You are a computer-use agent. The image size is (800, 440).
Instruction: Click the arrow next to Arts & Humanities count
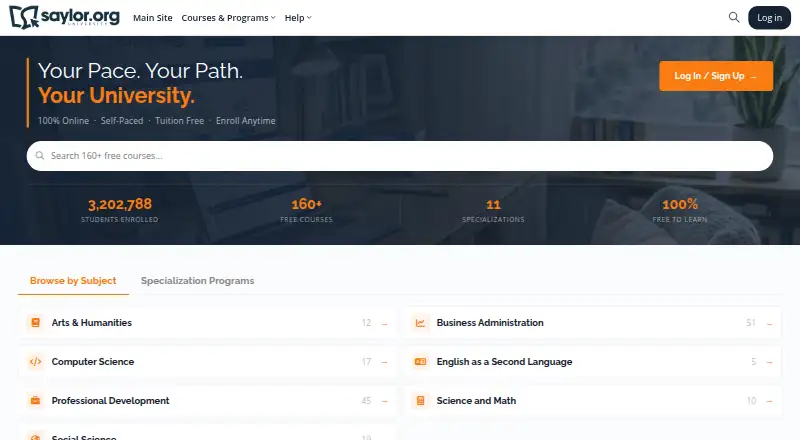click(385, 324)
